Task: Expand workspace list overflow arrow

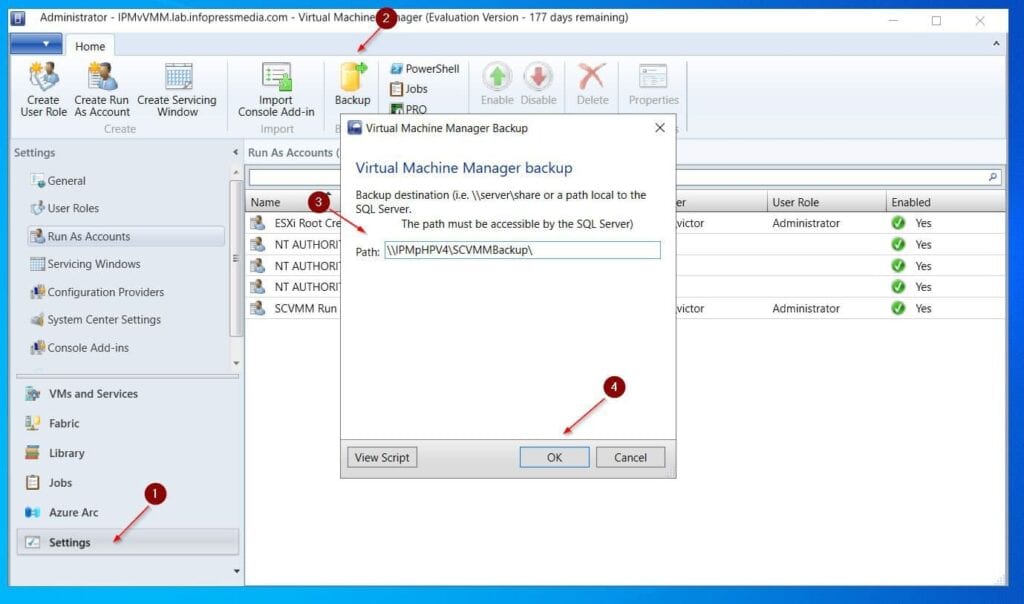Action: click(236, 571)
